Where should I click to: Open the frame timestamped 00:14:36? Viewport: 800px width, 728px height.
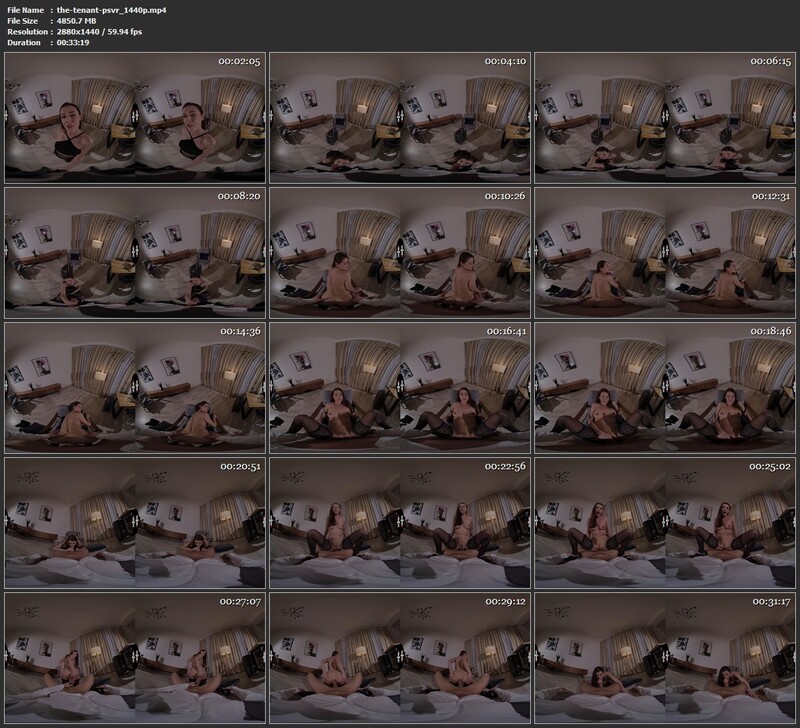point(135,386)
